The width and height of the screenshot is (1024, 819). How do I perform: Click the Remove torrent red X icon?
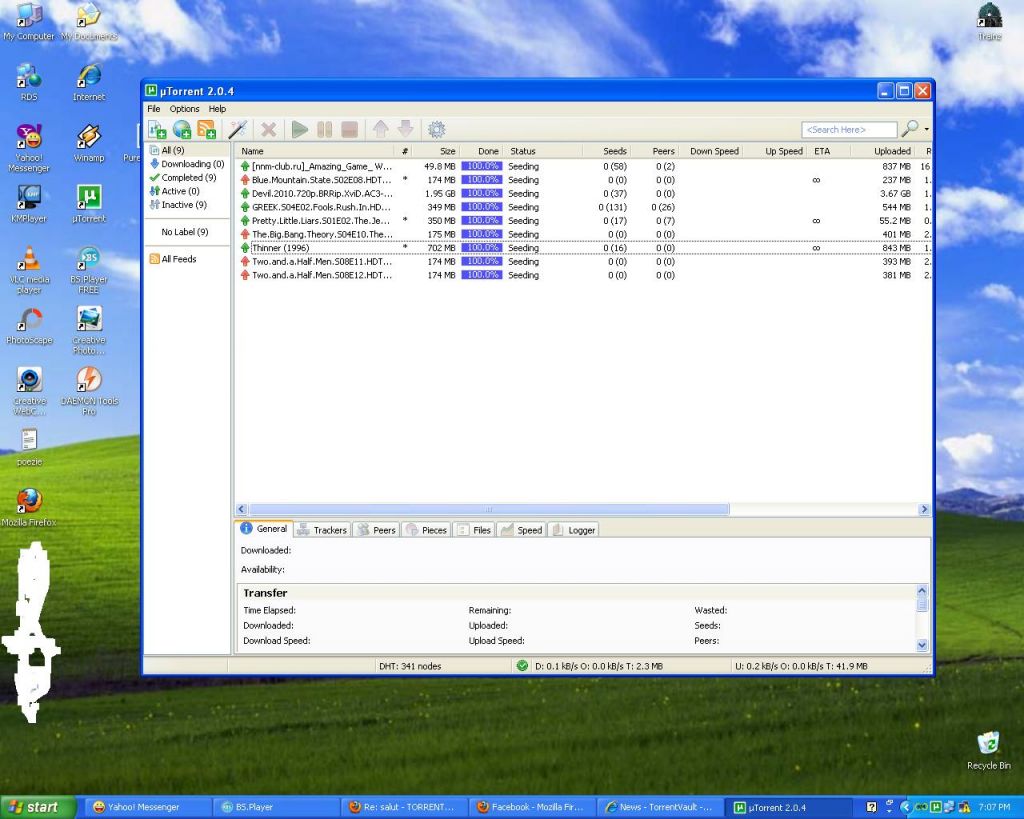[x=268, y=129]
